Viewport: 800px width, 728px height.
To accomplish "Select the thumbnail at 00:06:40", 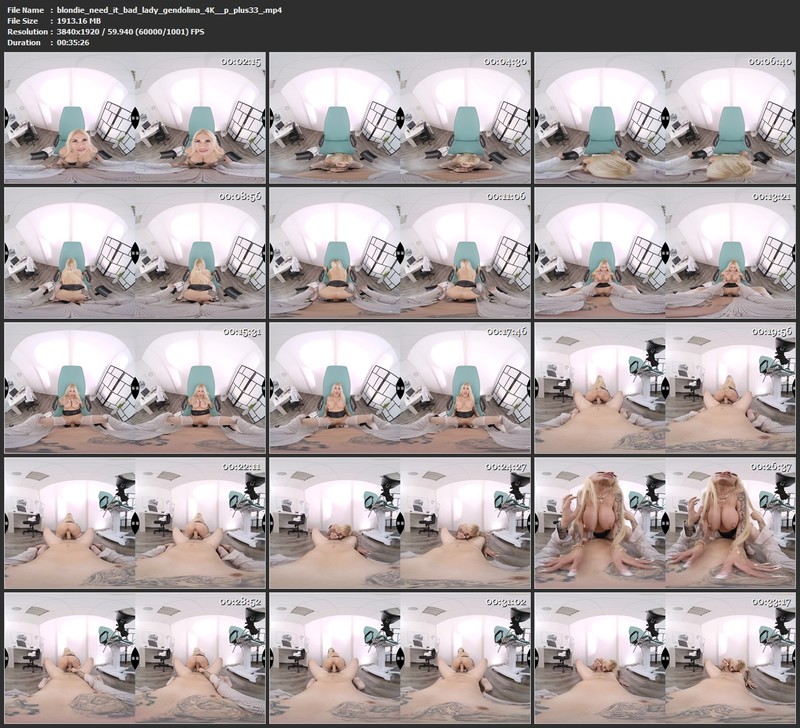I will click(x=665, y=118).
